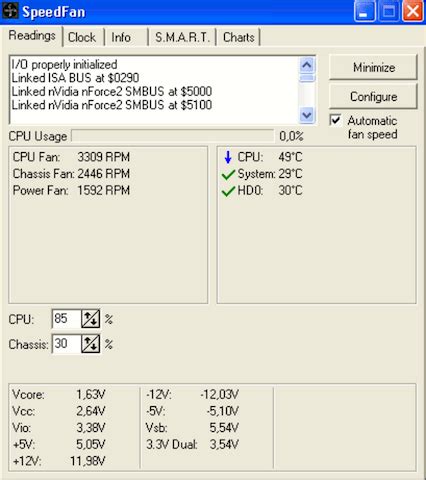The image size is (426, 480).
Task: Click the -12V -12,03V voltage value
Action: click(x=220, y=395)
